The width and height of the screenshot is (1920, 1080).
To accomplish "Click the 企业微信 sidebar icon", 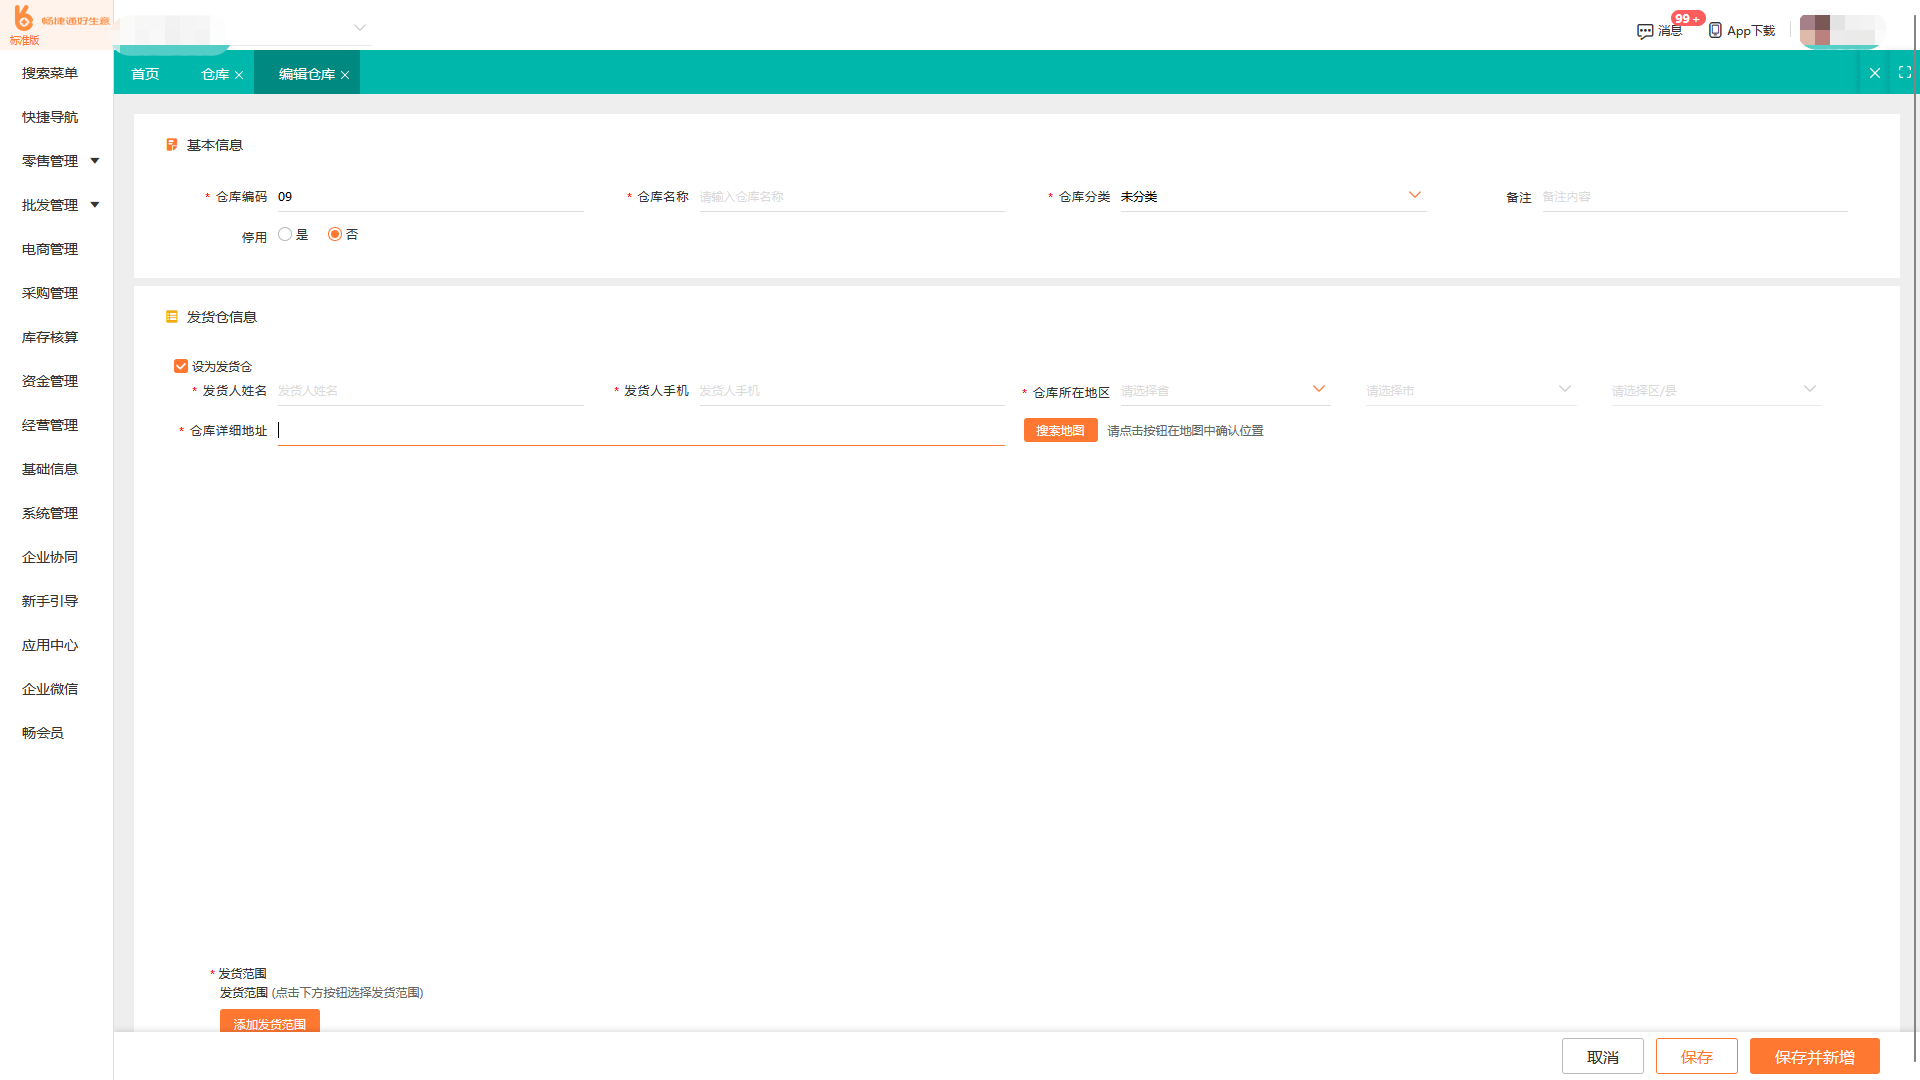I will (x=49, y=688).
